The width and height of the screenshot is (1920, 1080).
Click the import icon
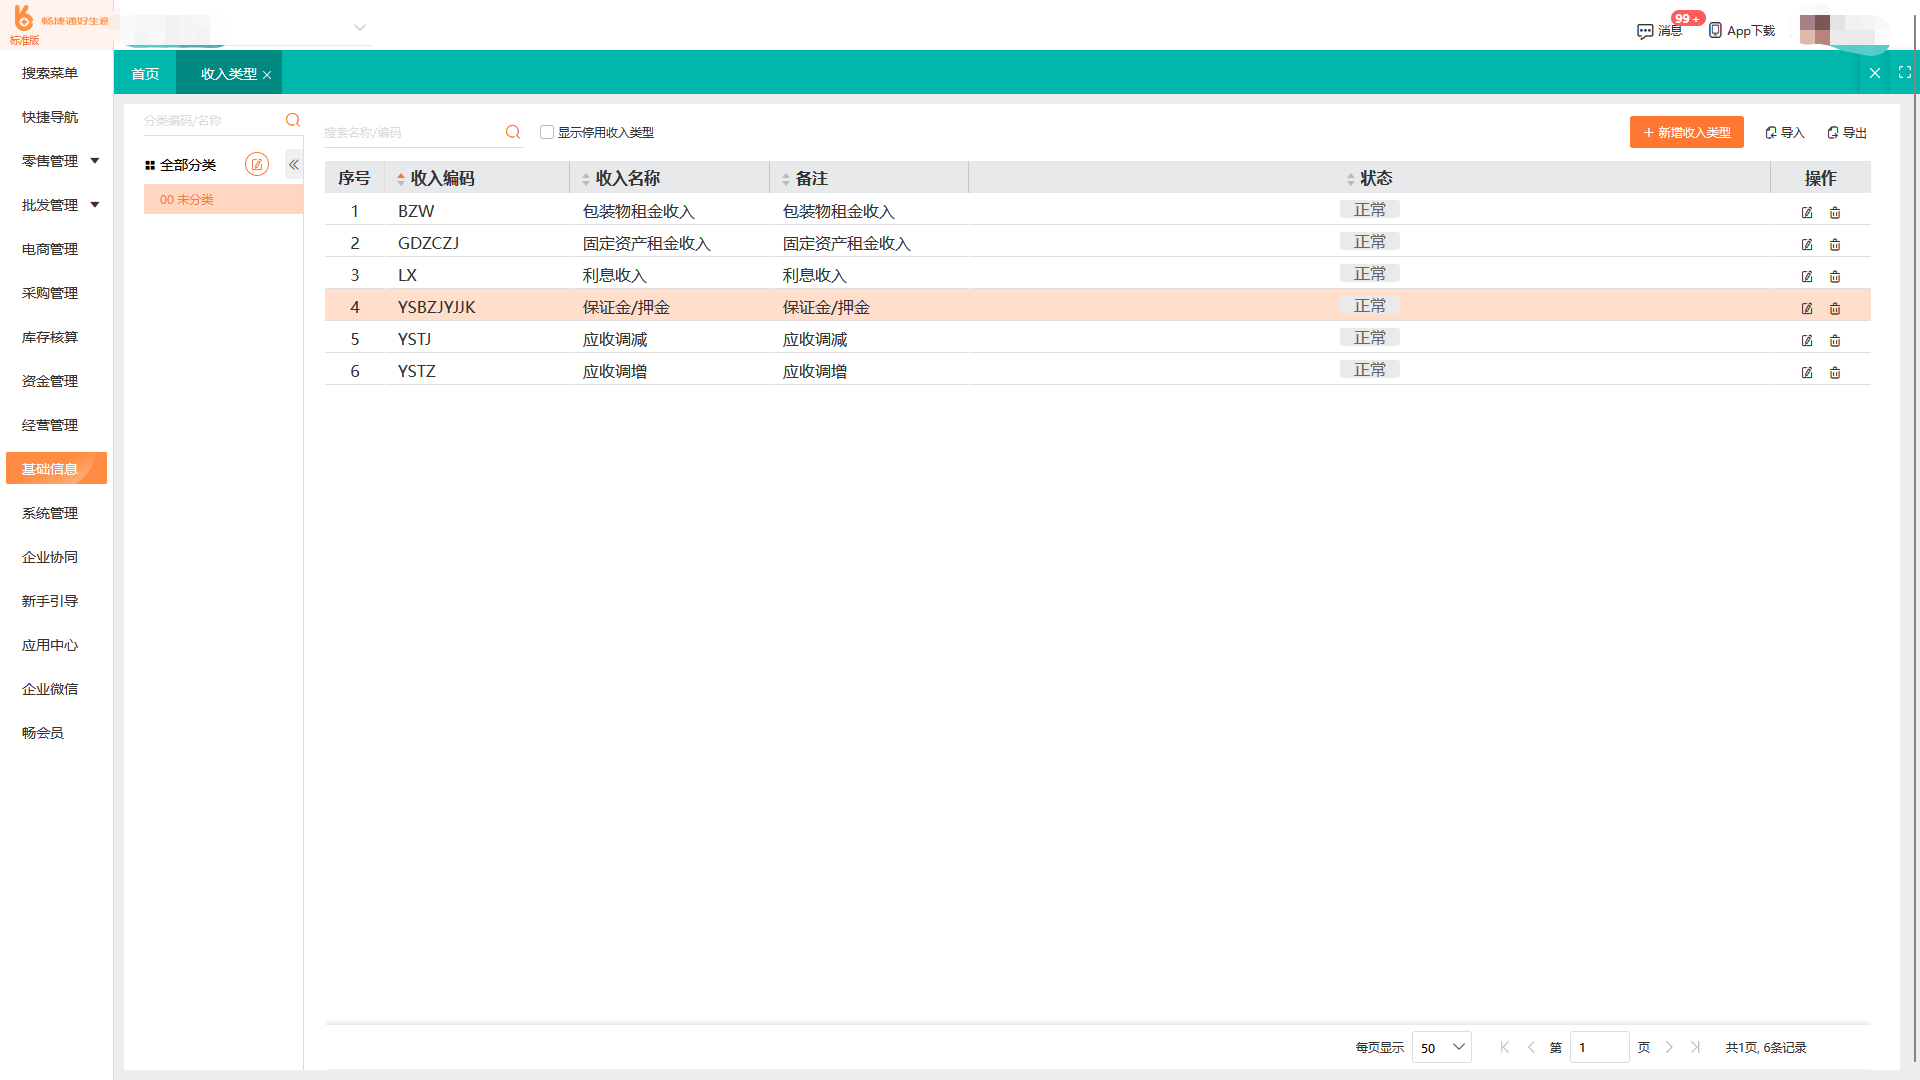tap(1785, 132)
